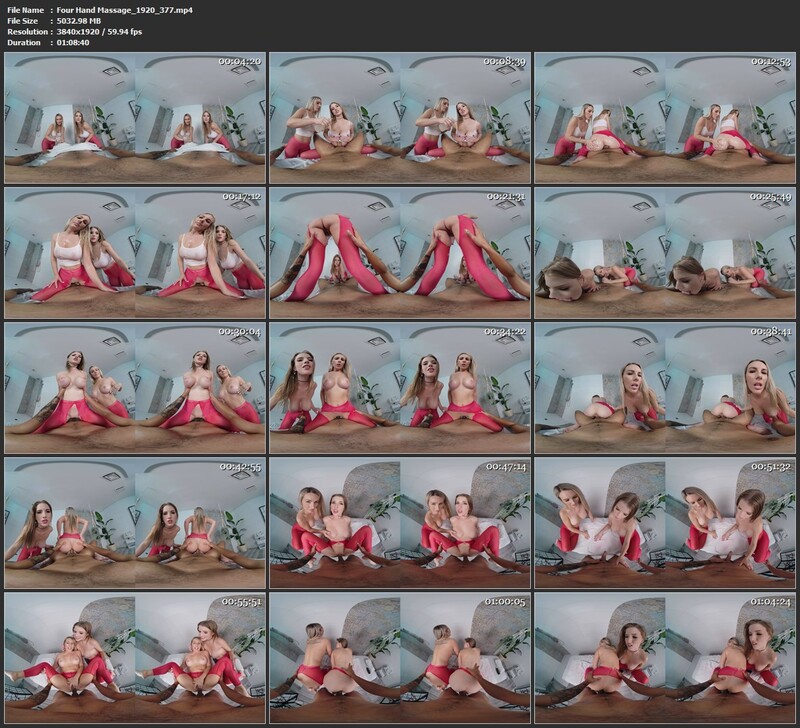This screenshot has height=728, width=800.
Task: Open the 00:38:41 frame
Action: pos(665,387)
